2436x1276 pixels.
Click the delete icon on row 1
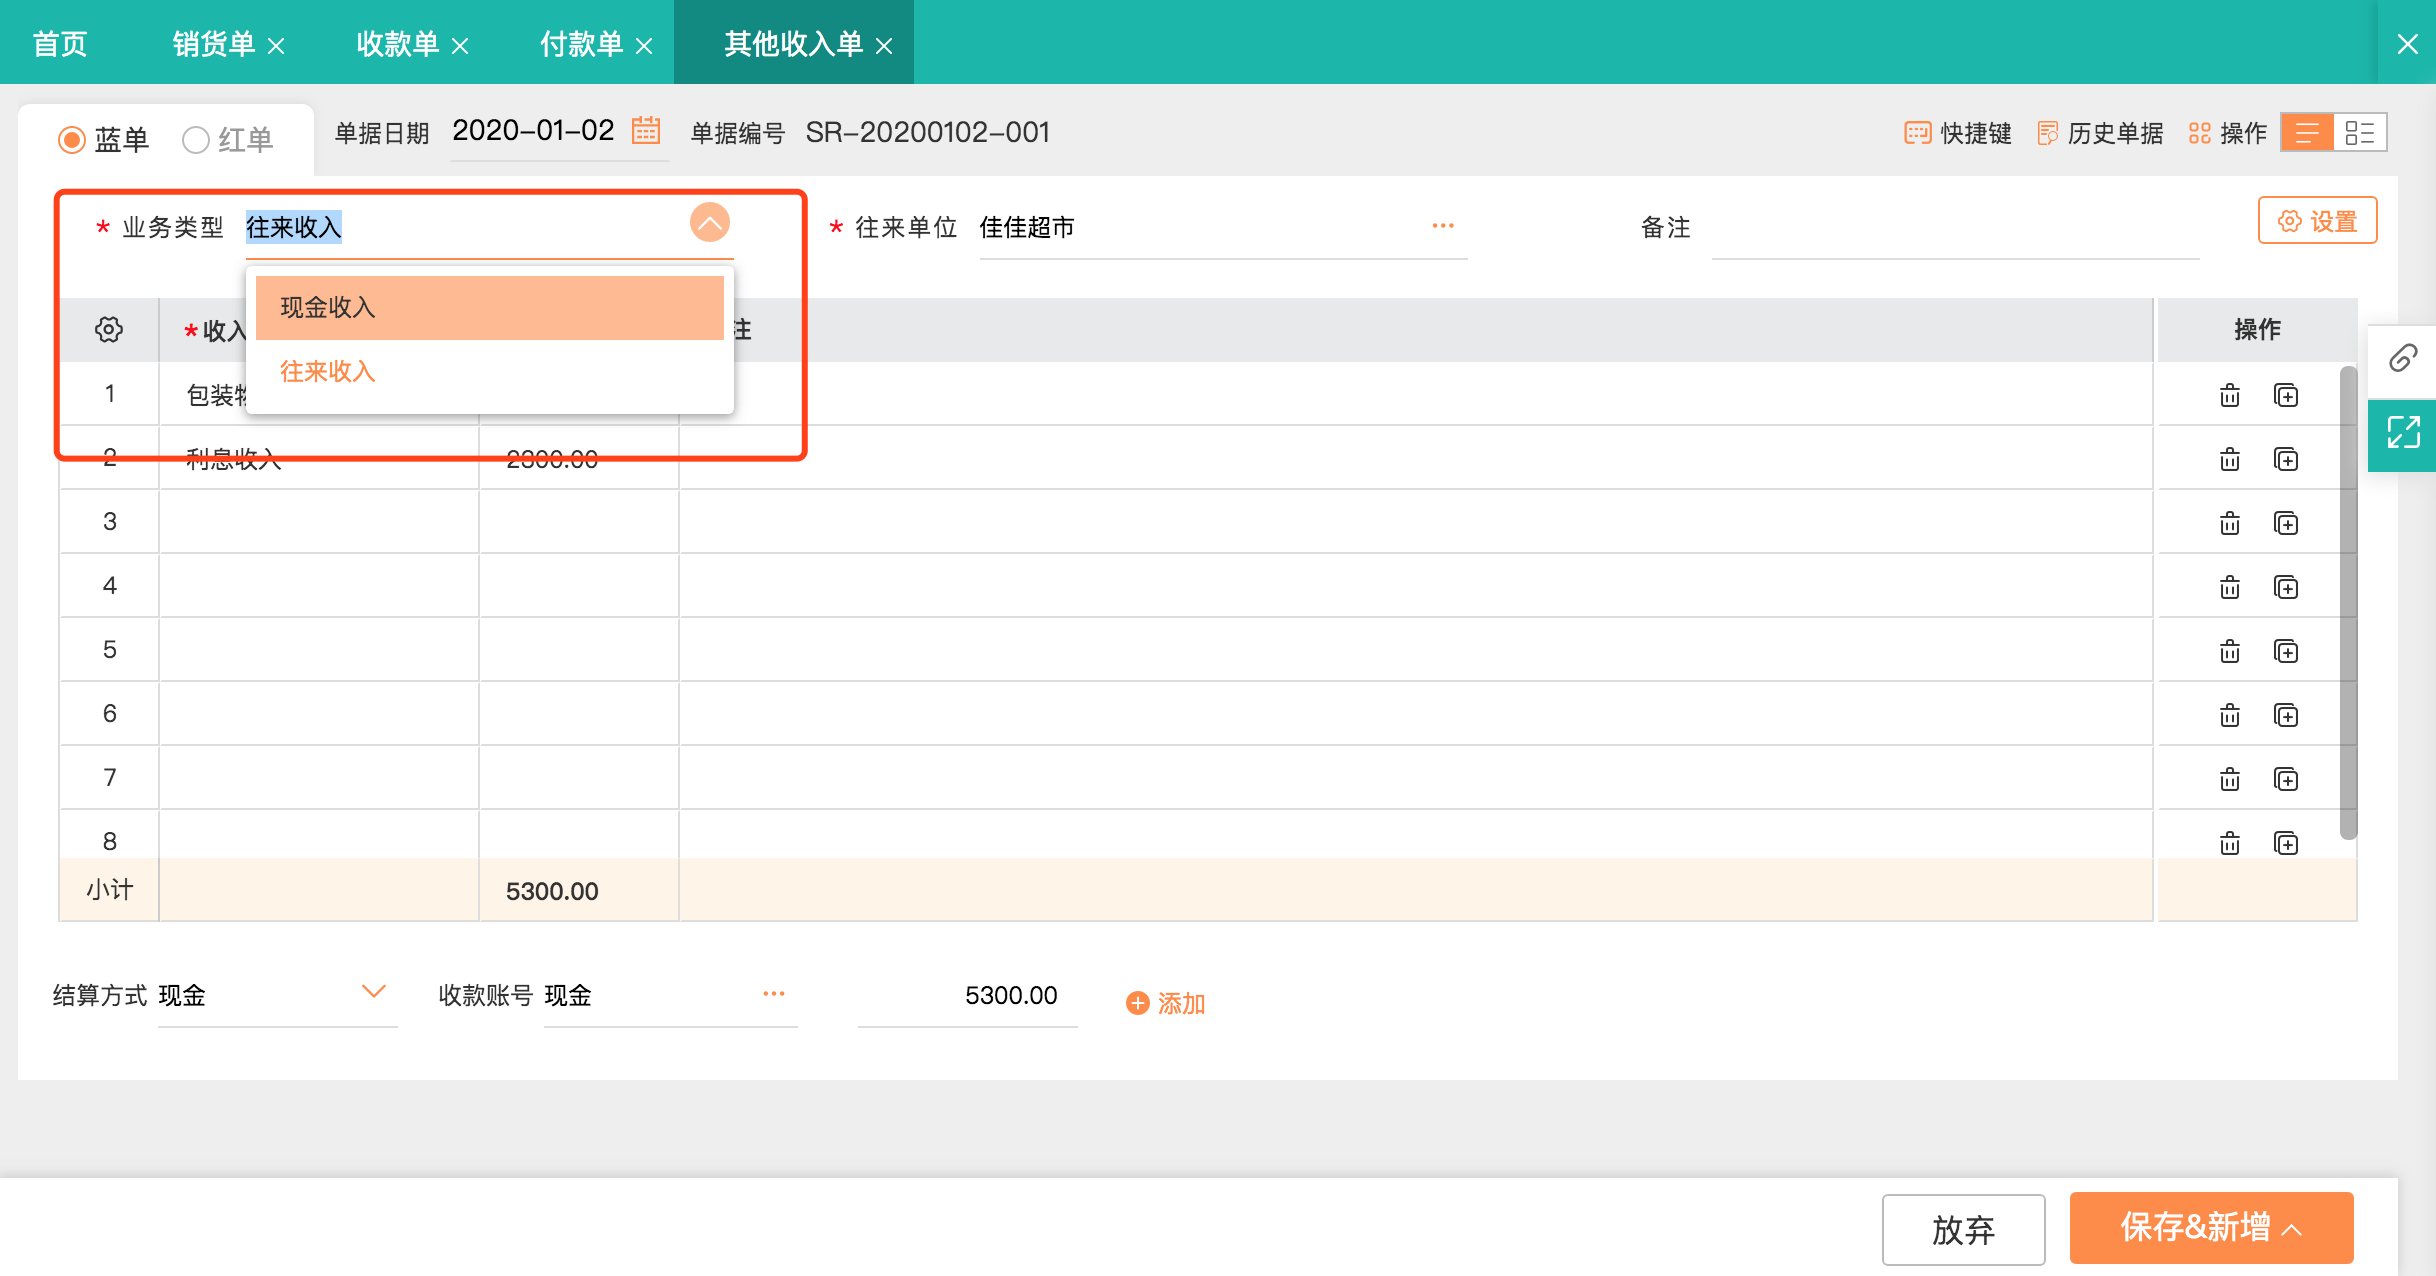coord(2230,393)
